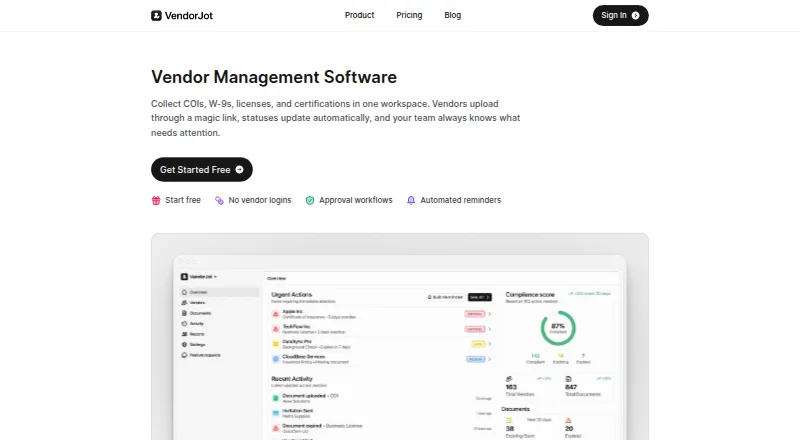This screenshot has height=440, width=800.
Task: Click the Compliance score heading
Action: point(530,295)
